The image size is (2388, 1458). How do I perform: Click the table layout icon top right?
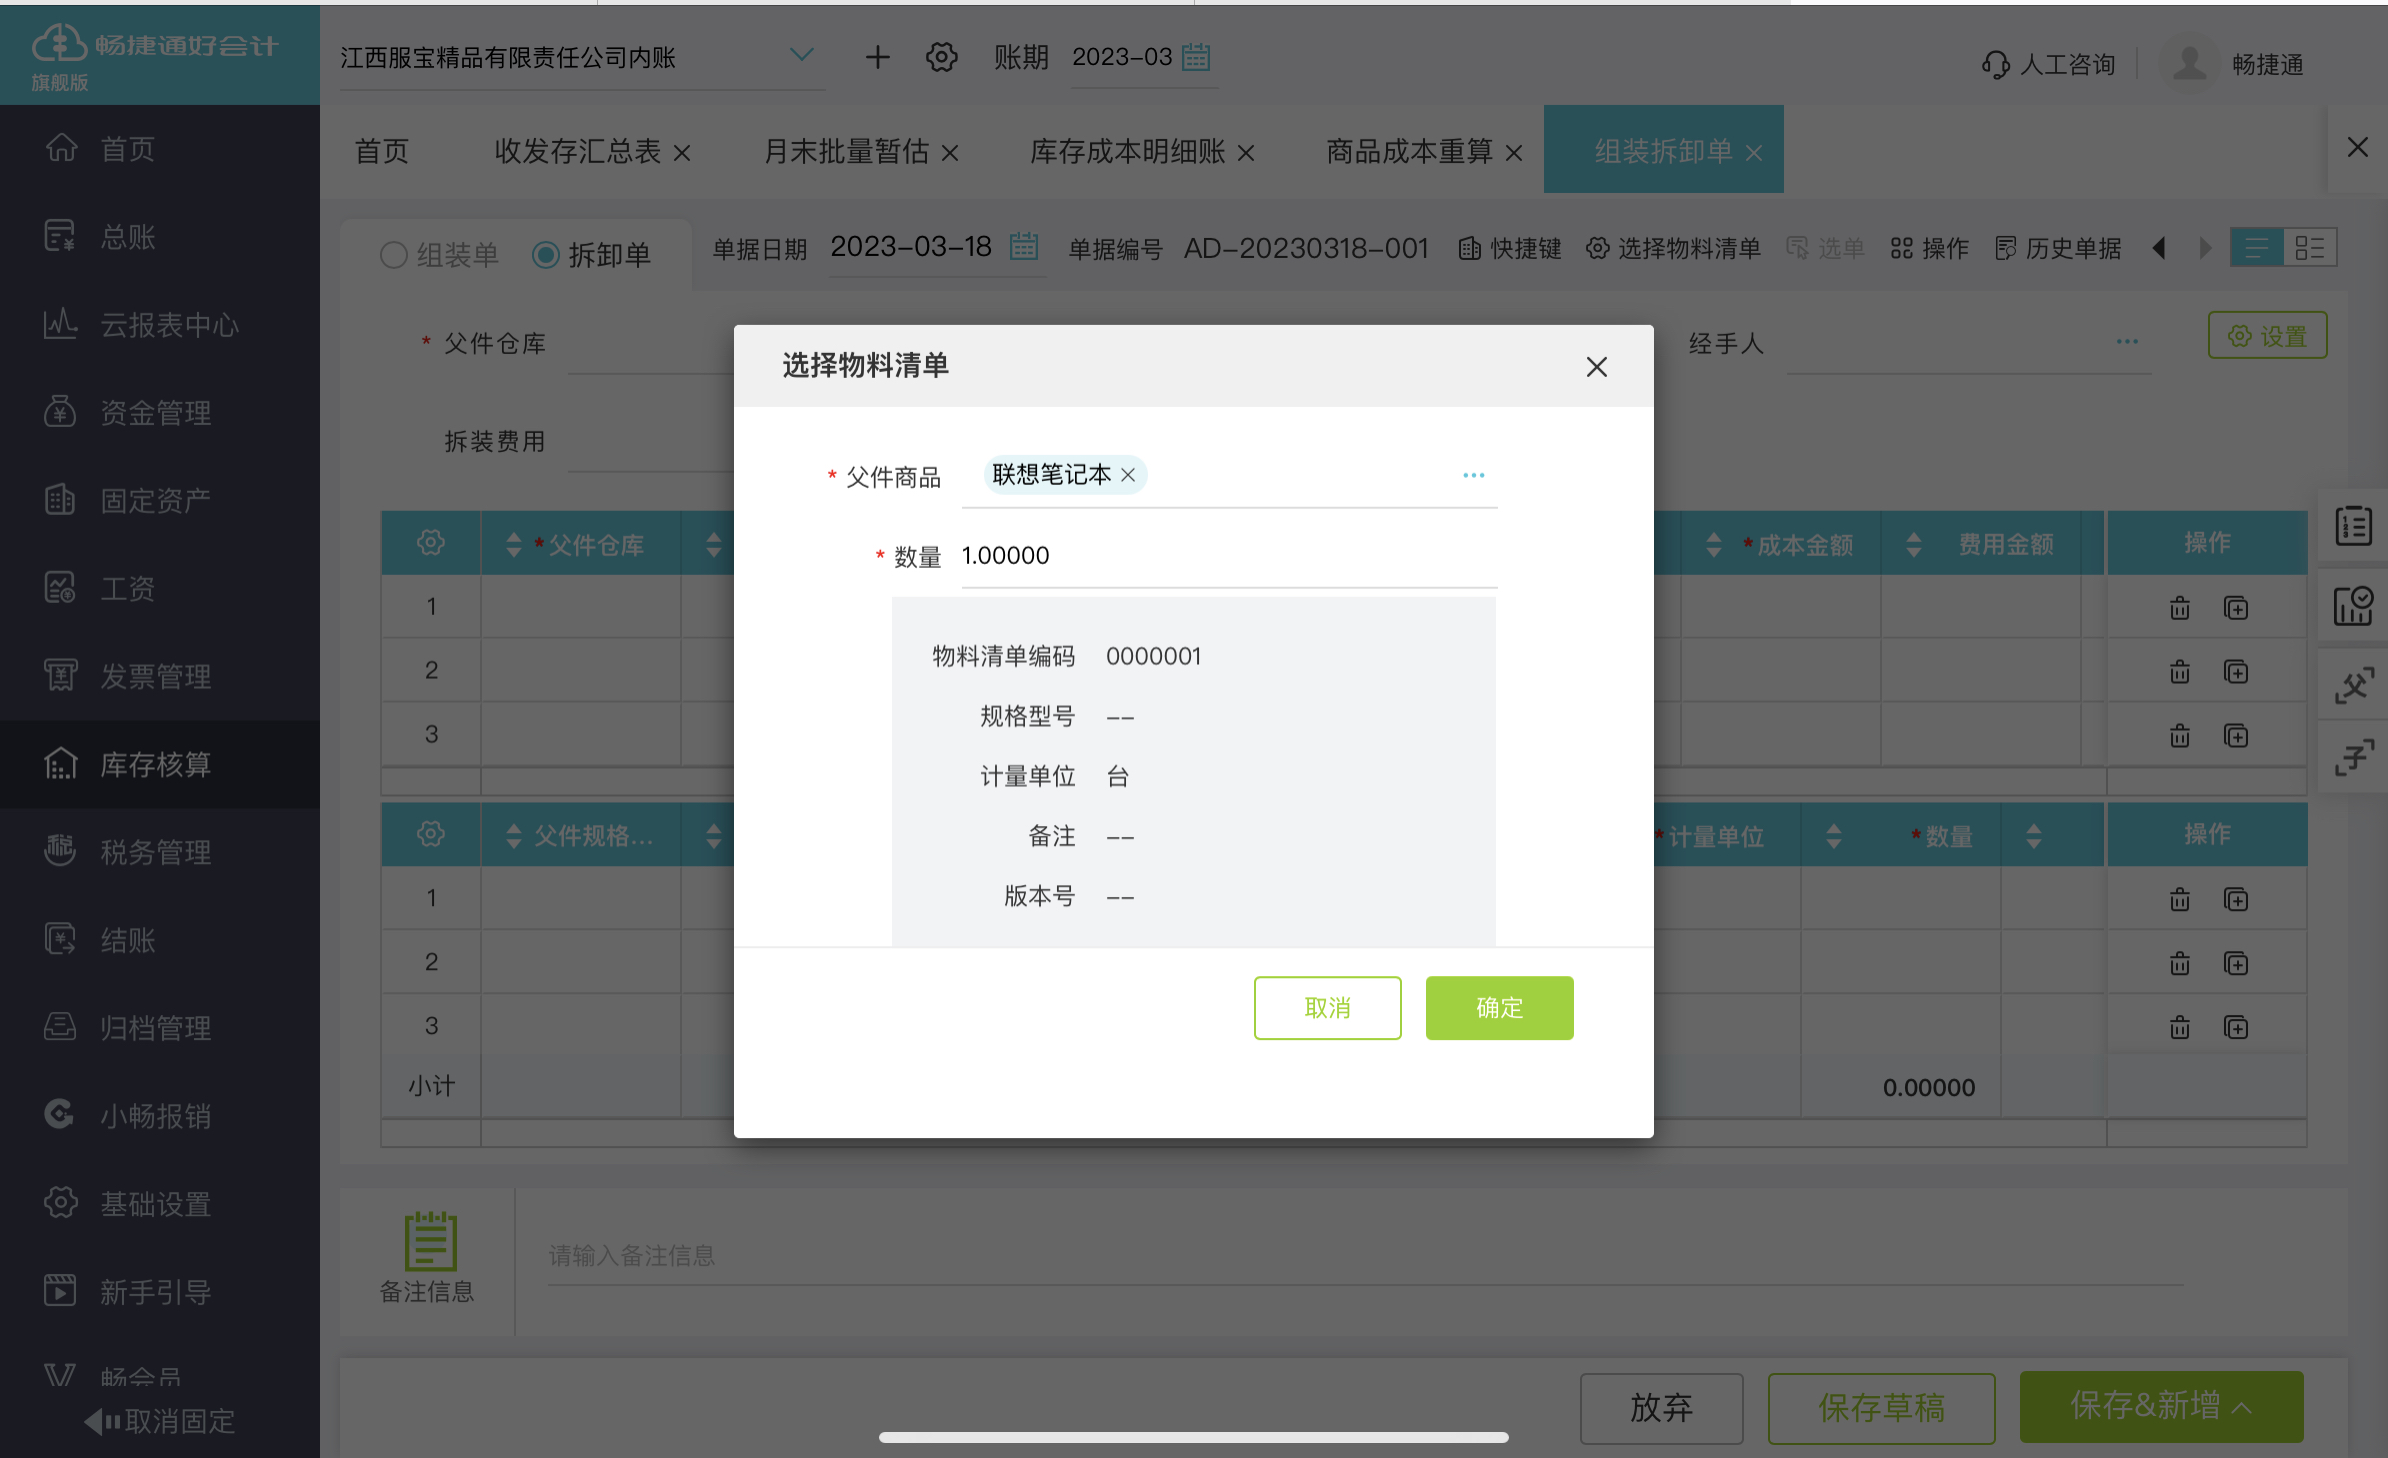coord(2310,249)
